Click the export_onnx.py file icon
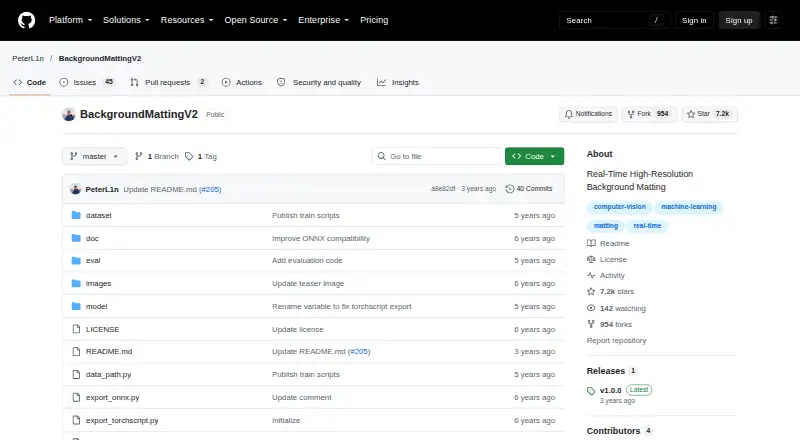This screenshot has width=800, height=440. pyautogui.click(x=76, y=397)
